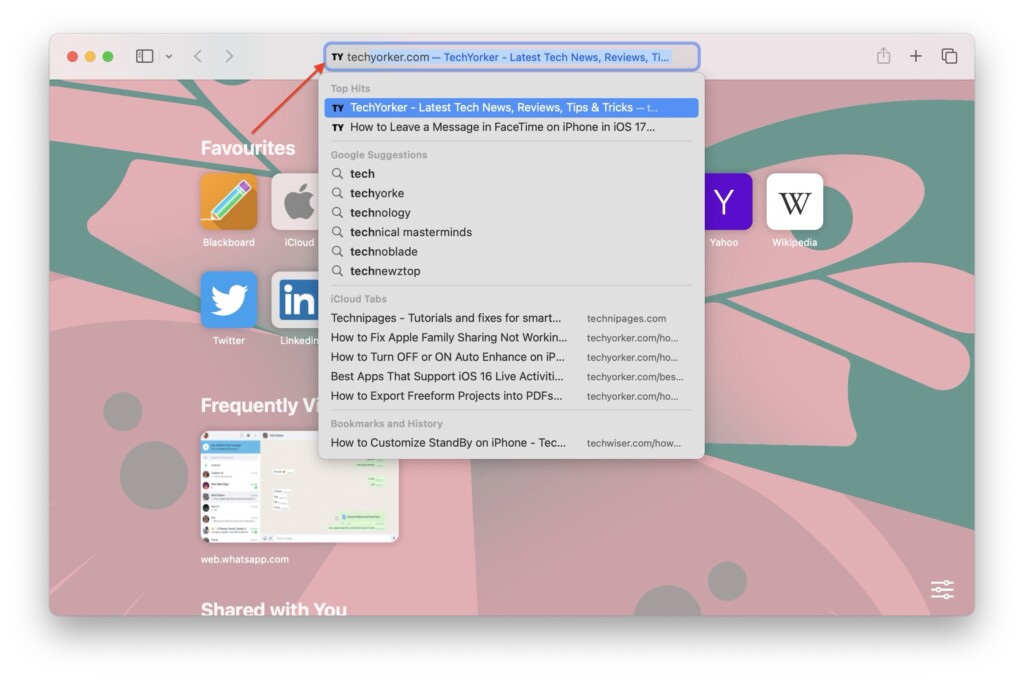The image size is (1024, 681).
Task: Click the magnifier icon beside 'technoblade'
Action: tap(337, 251)
